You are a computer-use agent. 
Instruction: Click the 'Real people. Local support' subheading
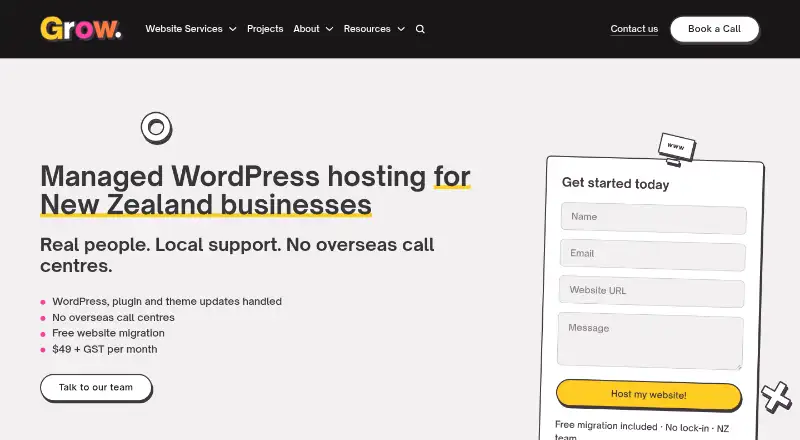tap(237, 255)
